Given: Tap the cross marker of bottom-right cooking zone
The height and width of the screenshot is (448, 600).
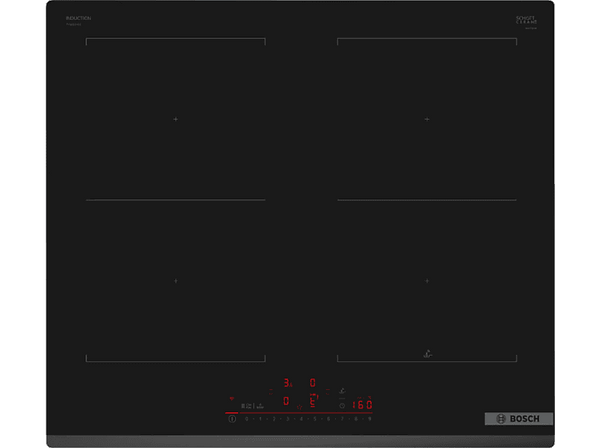Looking at the screenshot, I should pos(427,281).
